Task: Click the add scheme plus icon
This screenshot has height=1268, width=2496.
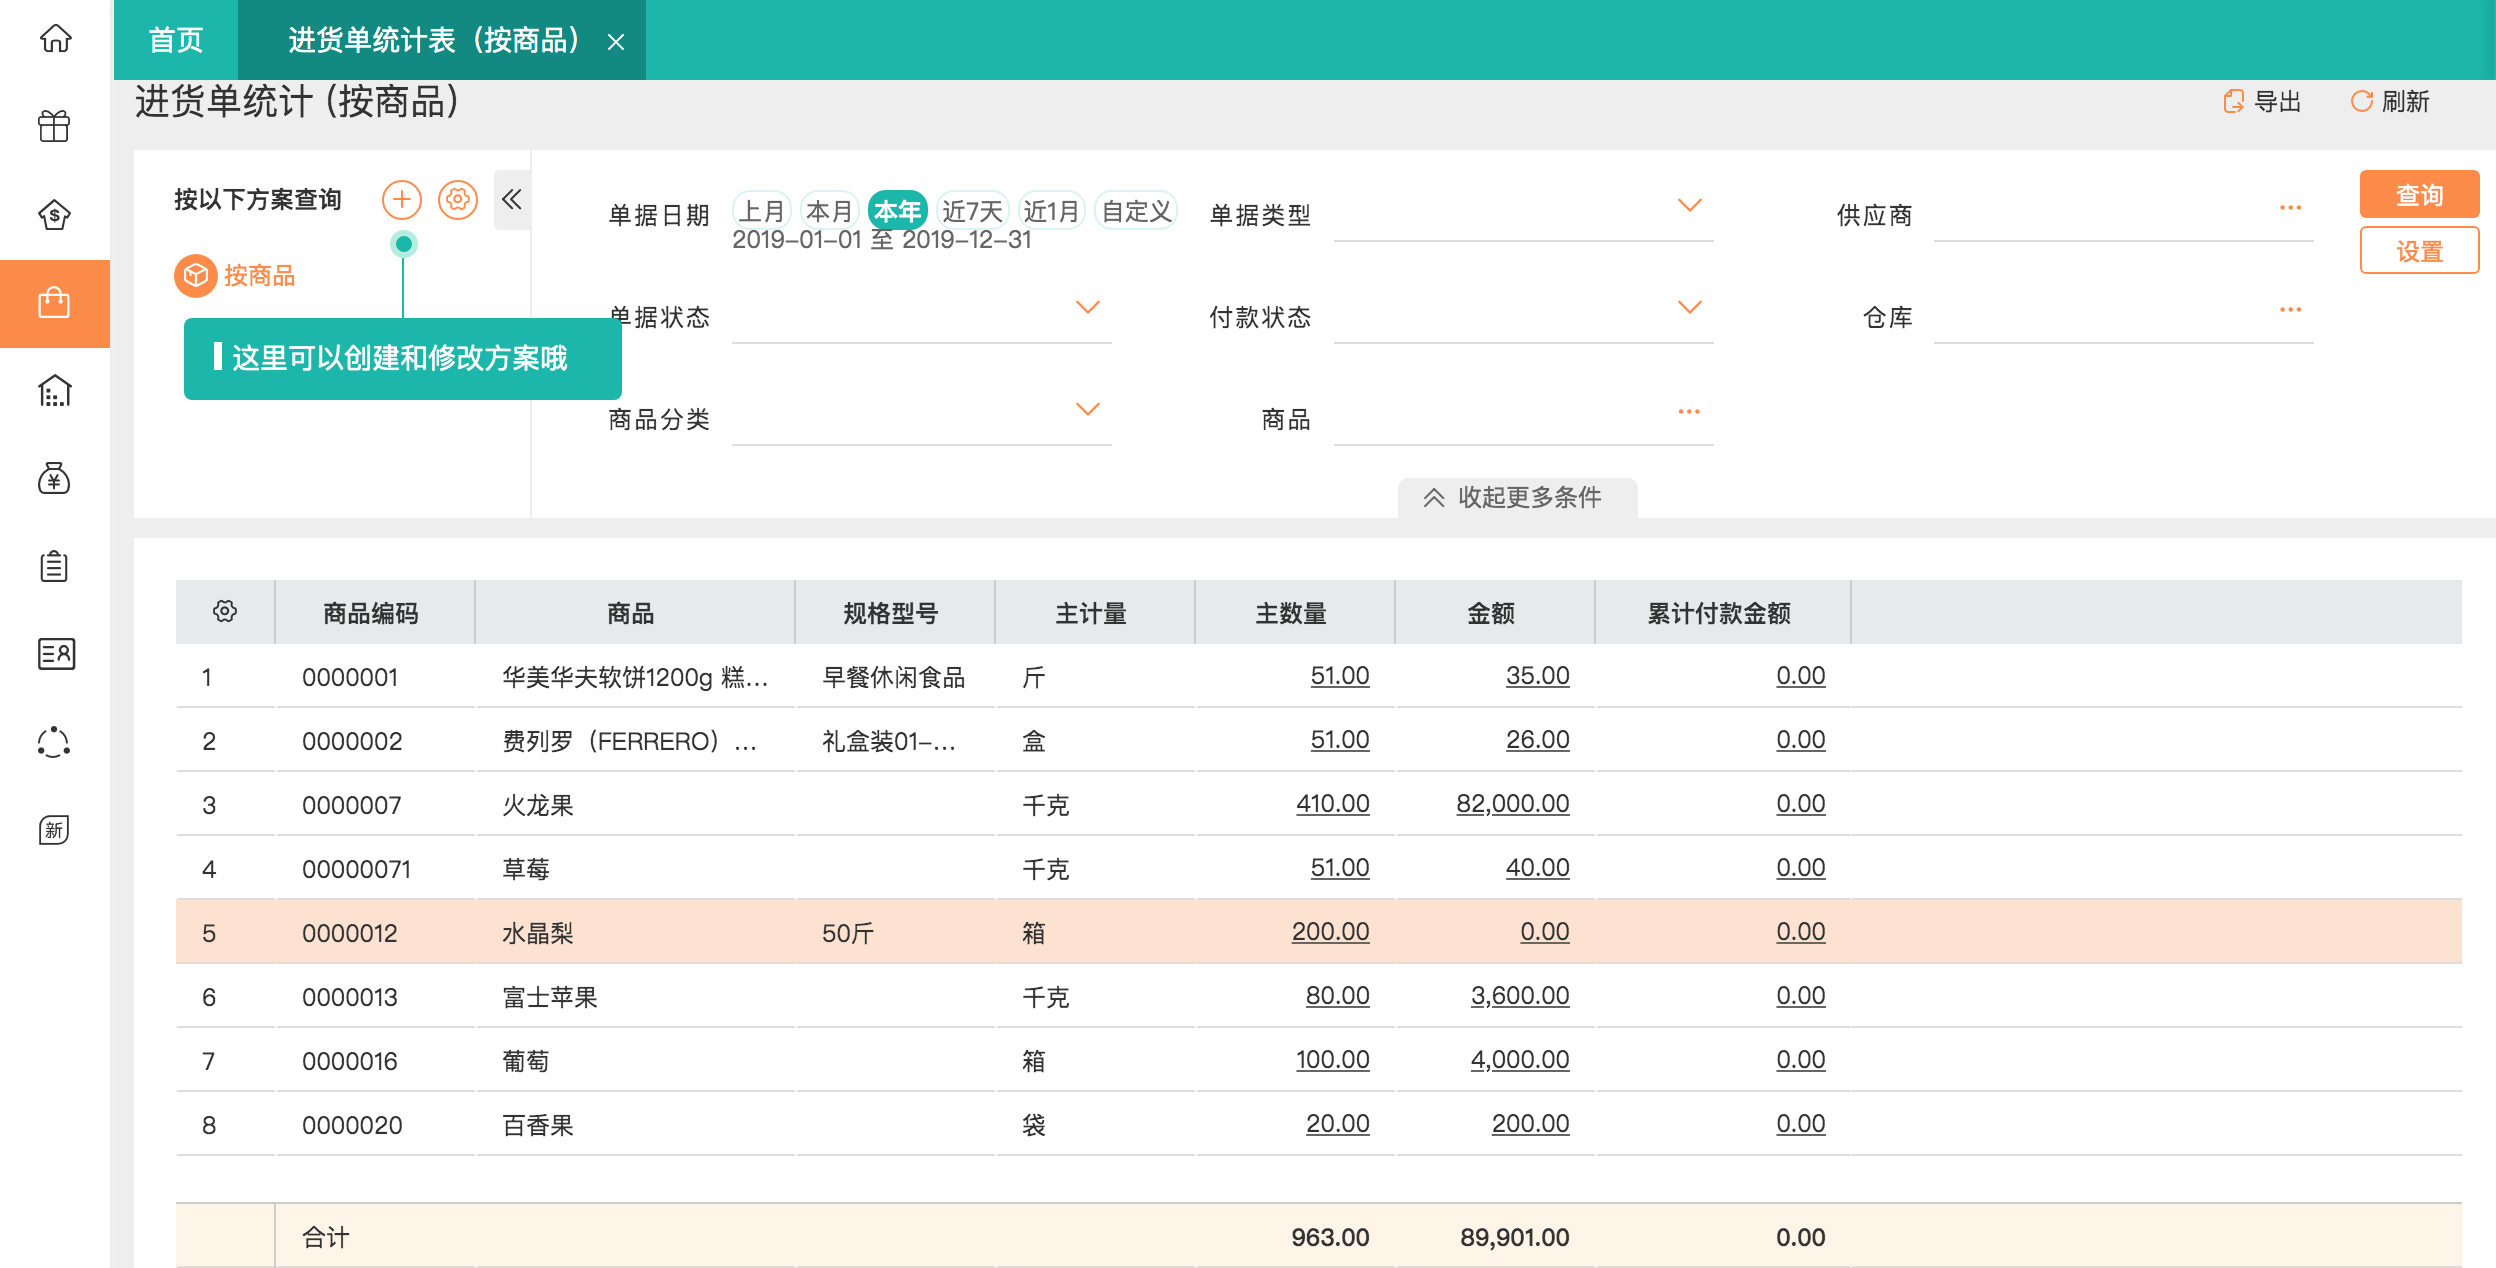Action: click(x=401, y=197)
